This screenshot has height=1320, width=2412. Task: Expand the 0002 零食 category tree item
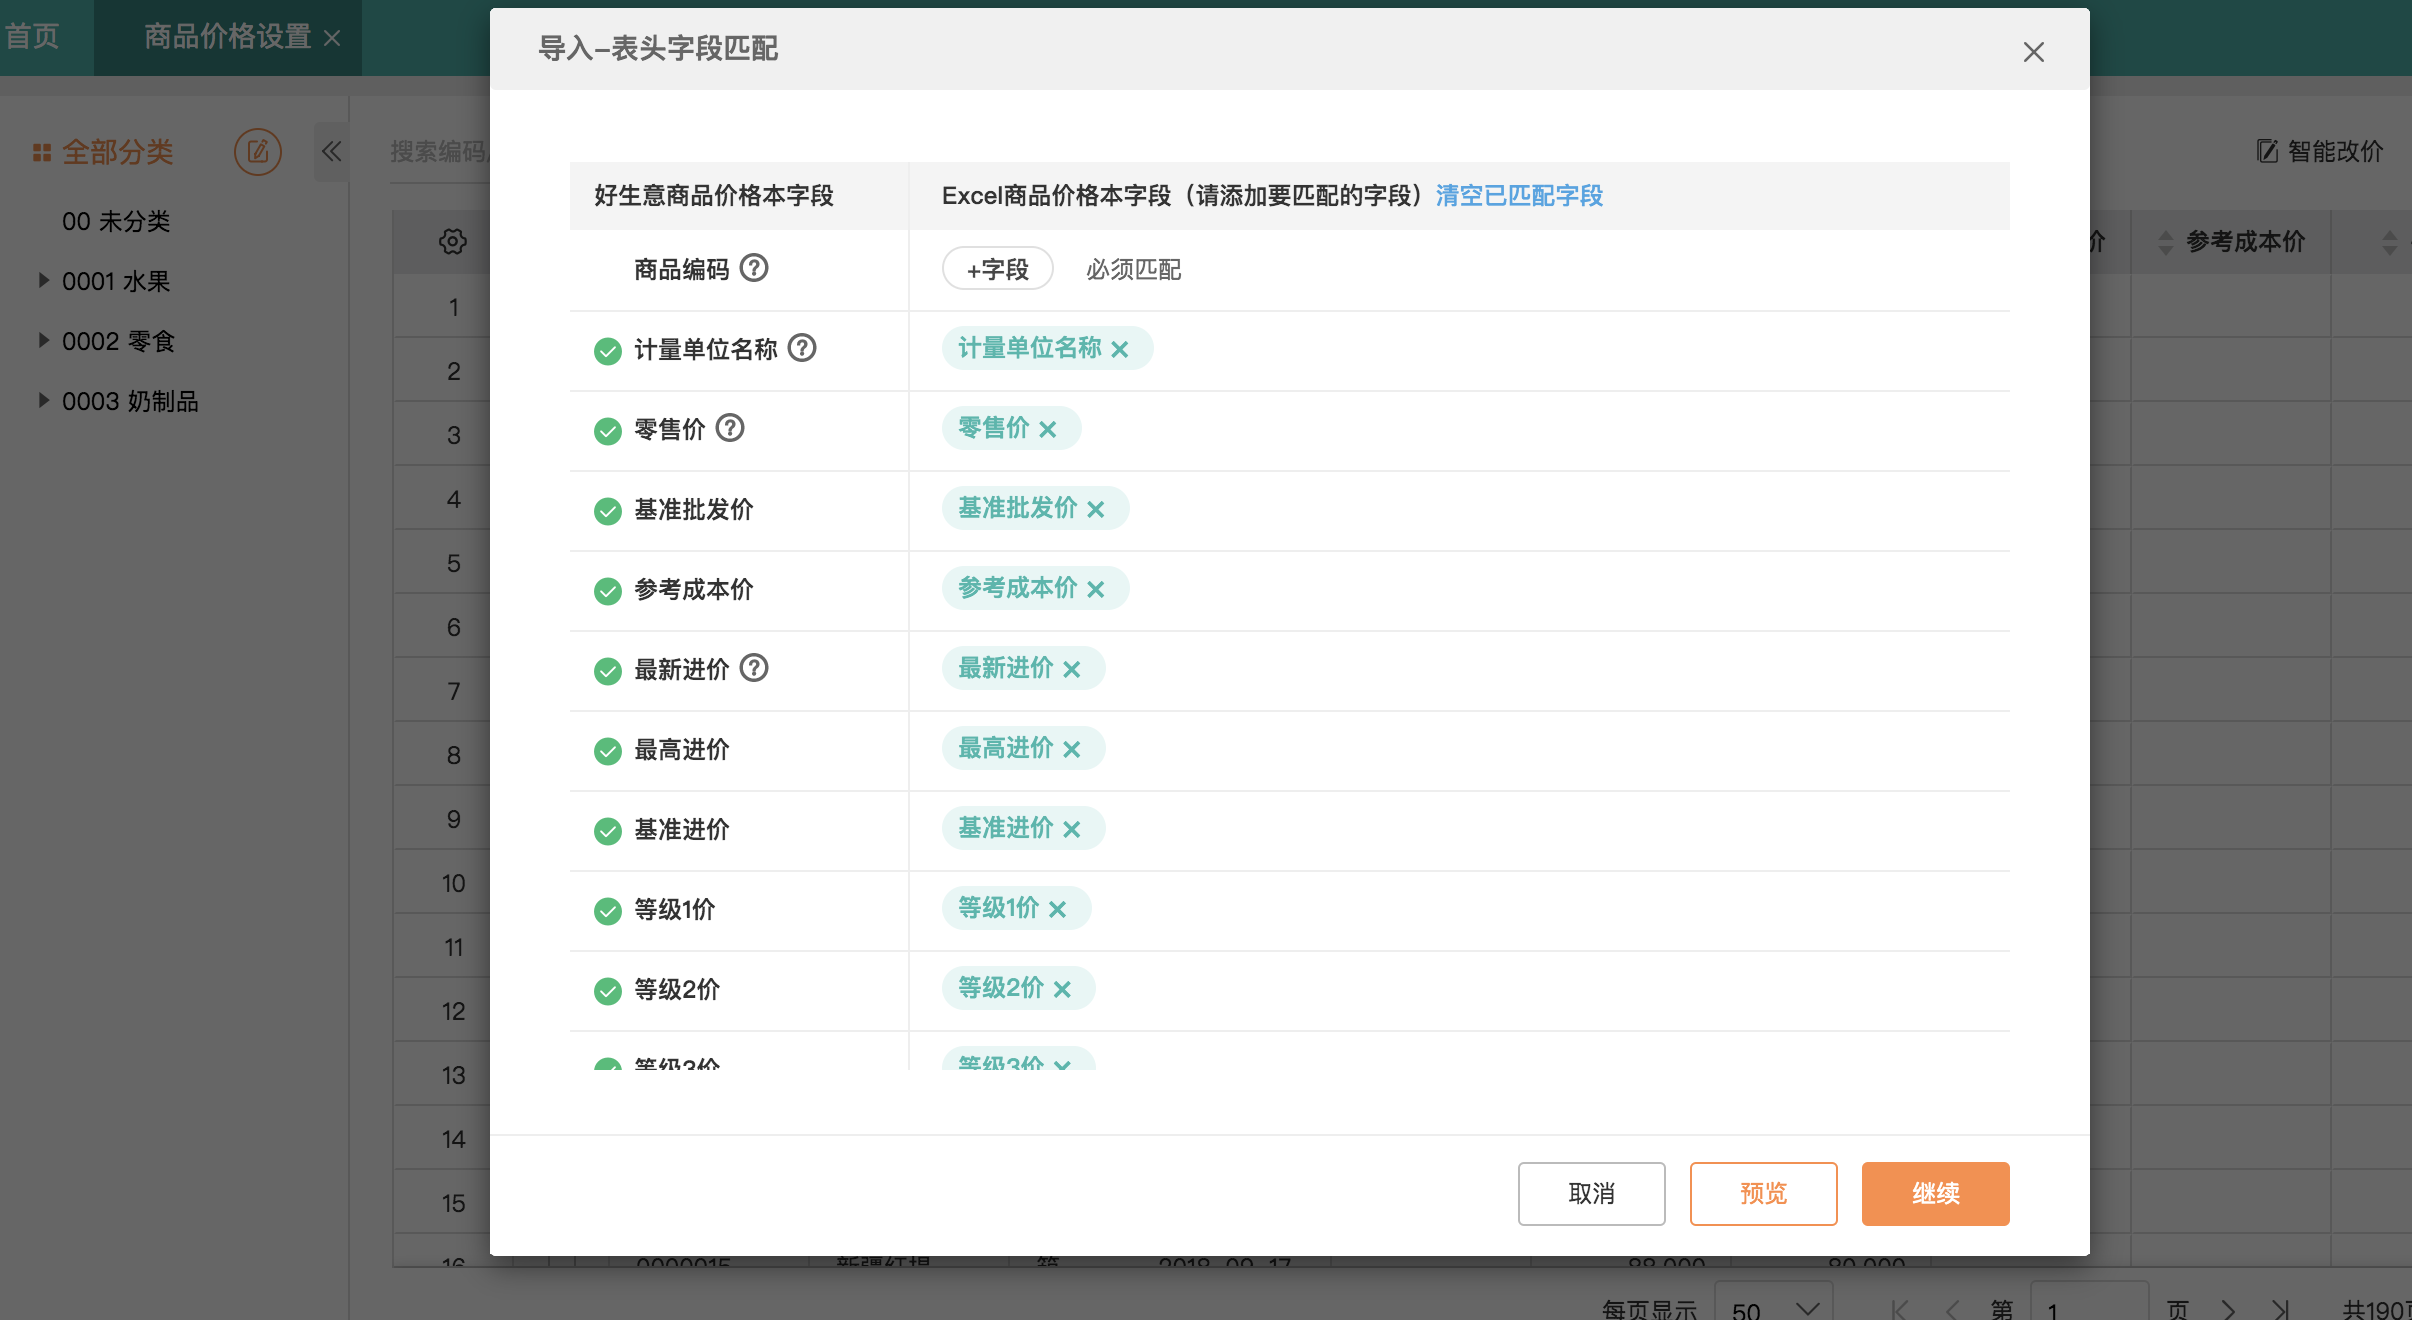click(x=44, y=340)
